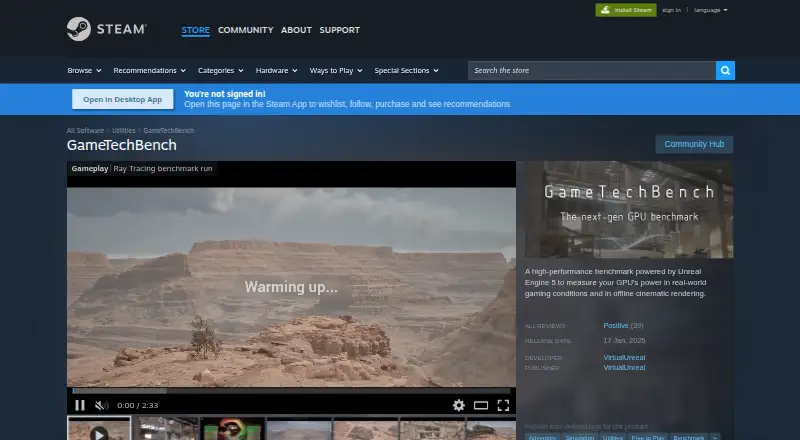Click the Steam logo in the header
800x440 pixels.
click(106, 29)
